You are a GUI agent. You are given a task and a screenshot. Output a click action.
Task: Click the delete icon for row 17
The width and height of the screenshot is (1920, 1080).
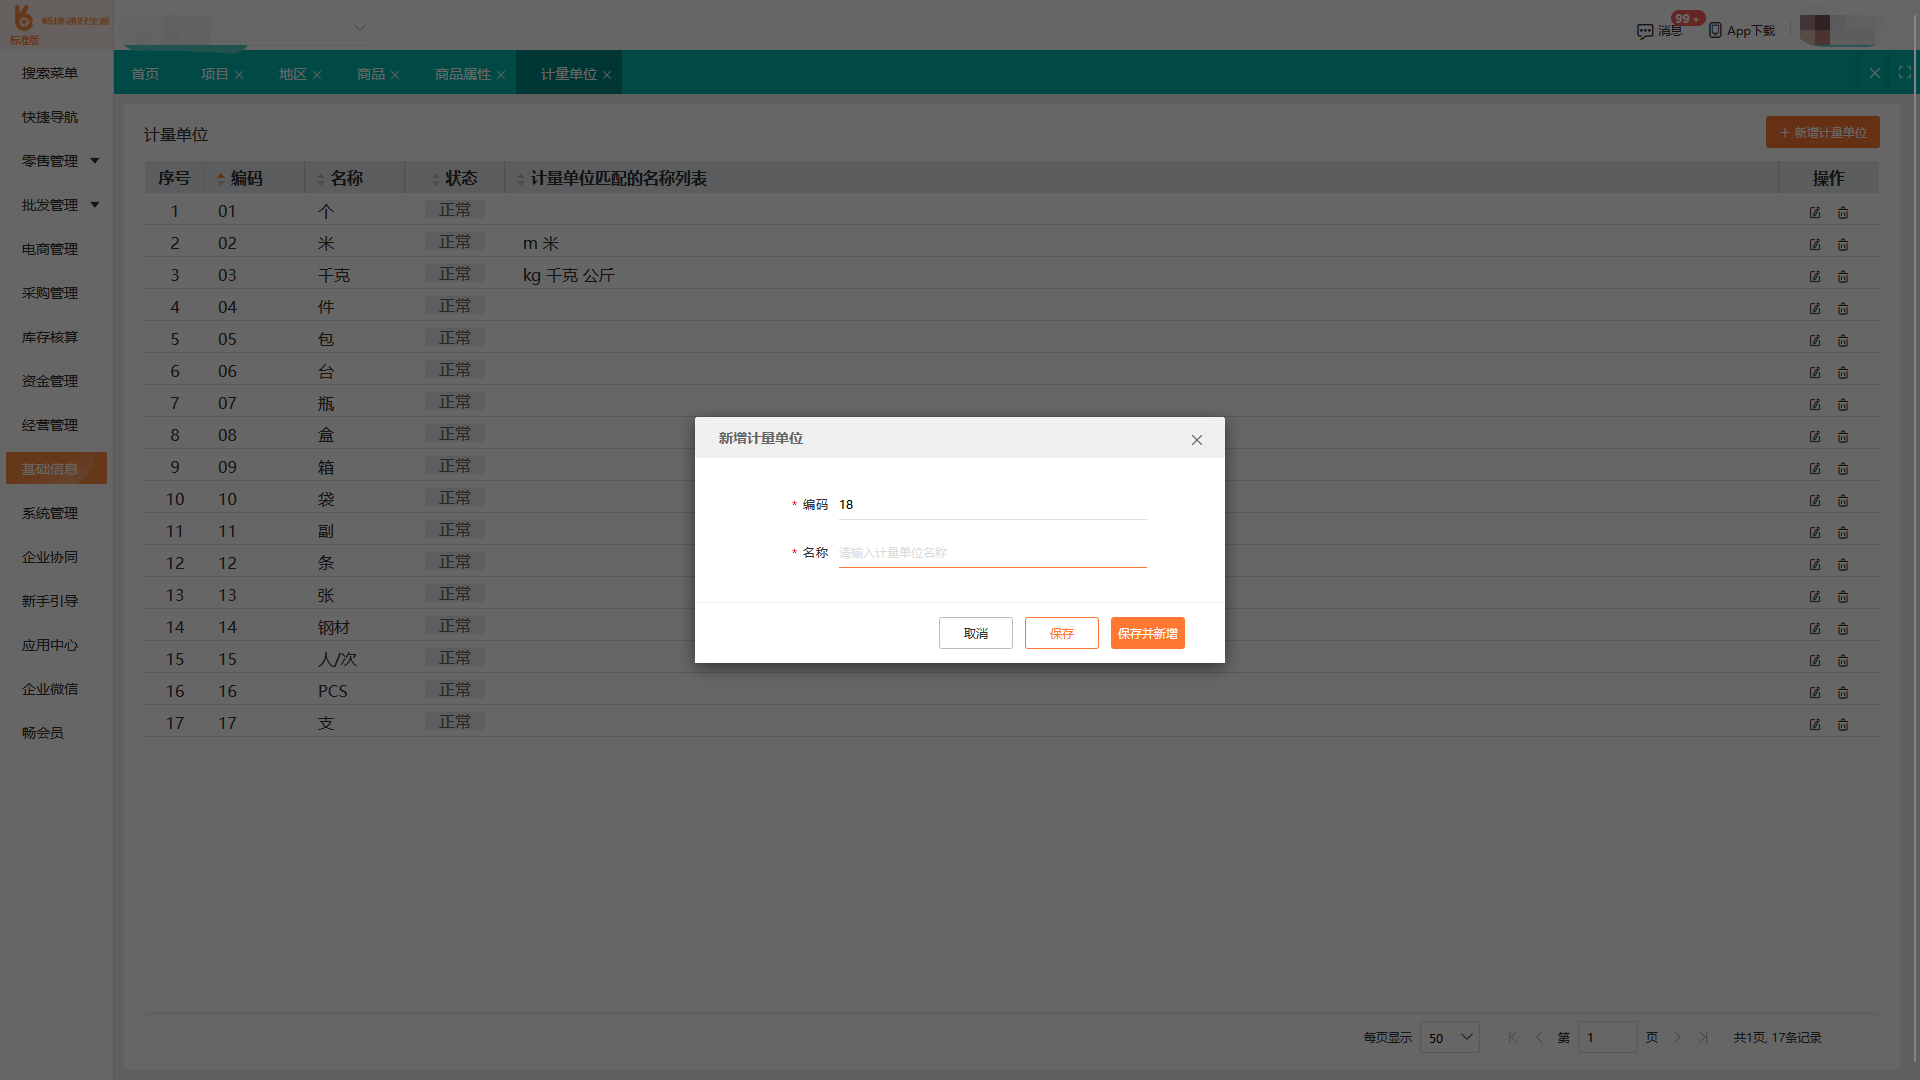(1844, 724)
